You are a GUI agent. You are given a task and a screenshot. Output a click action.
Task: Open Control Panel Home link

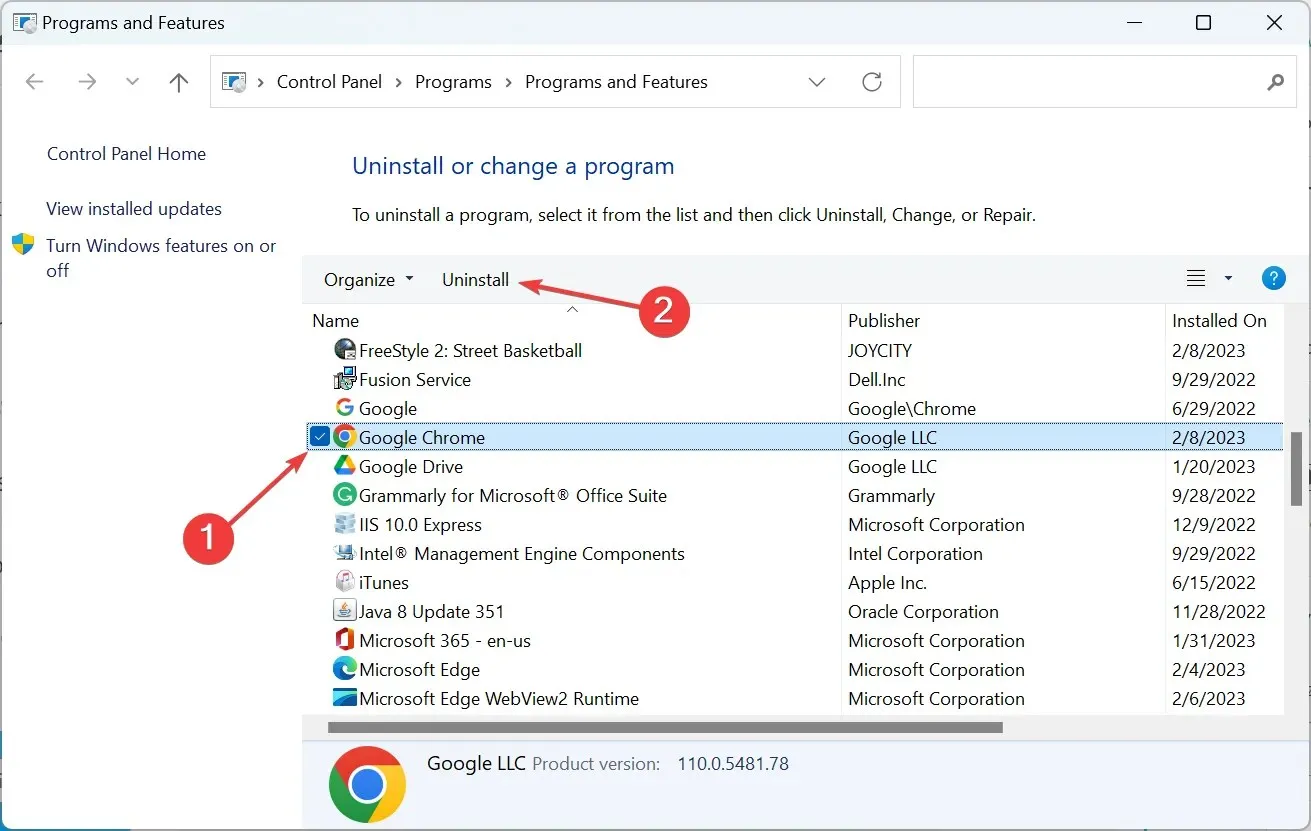(x=126, y=154)
